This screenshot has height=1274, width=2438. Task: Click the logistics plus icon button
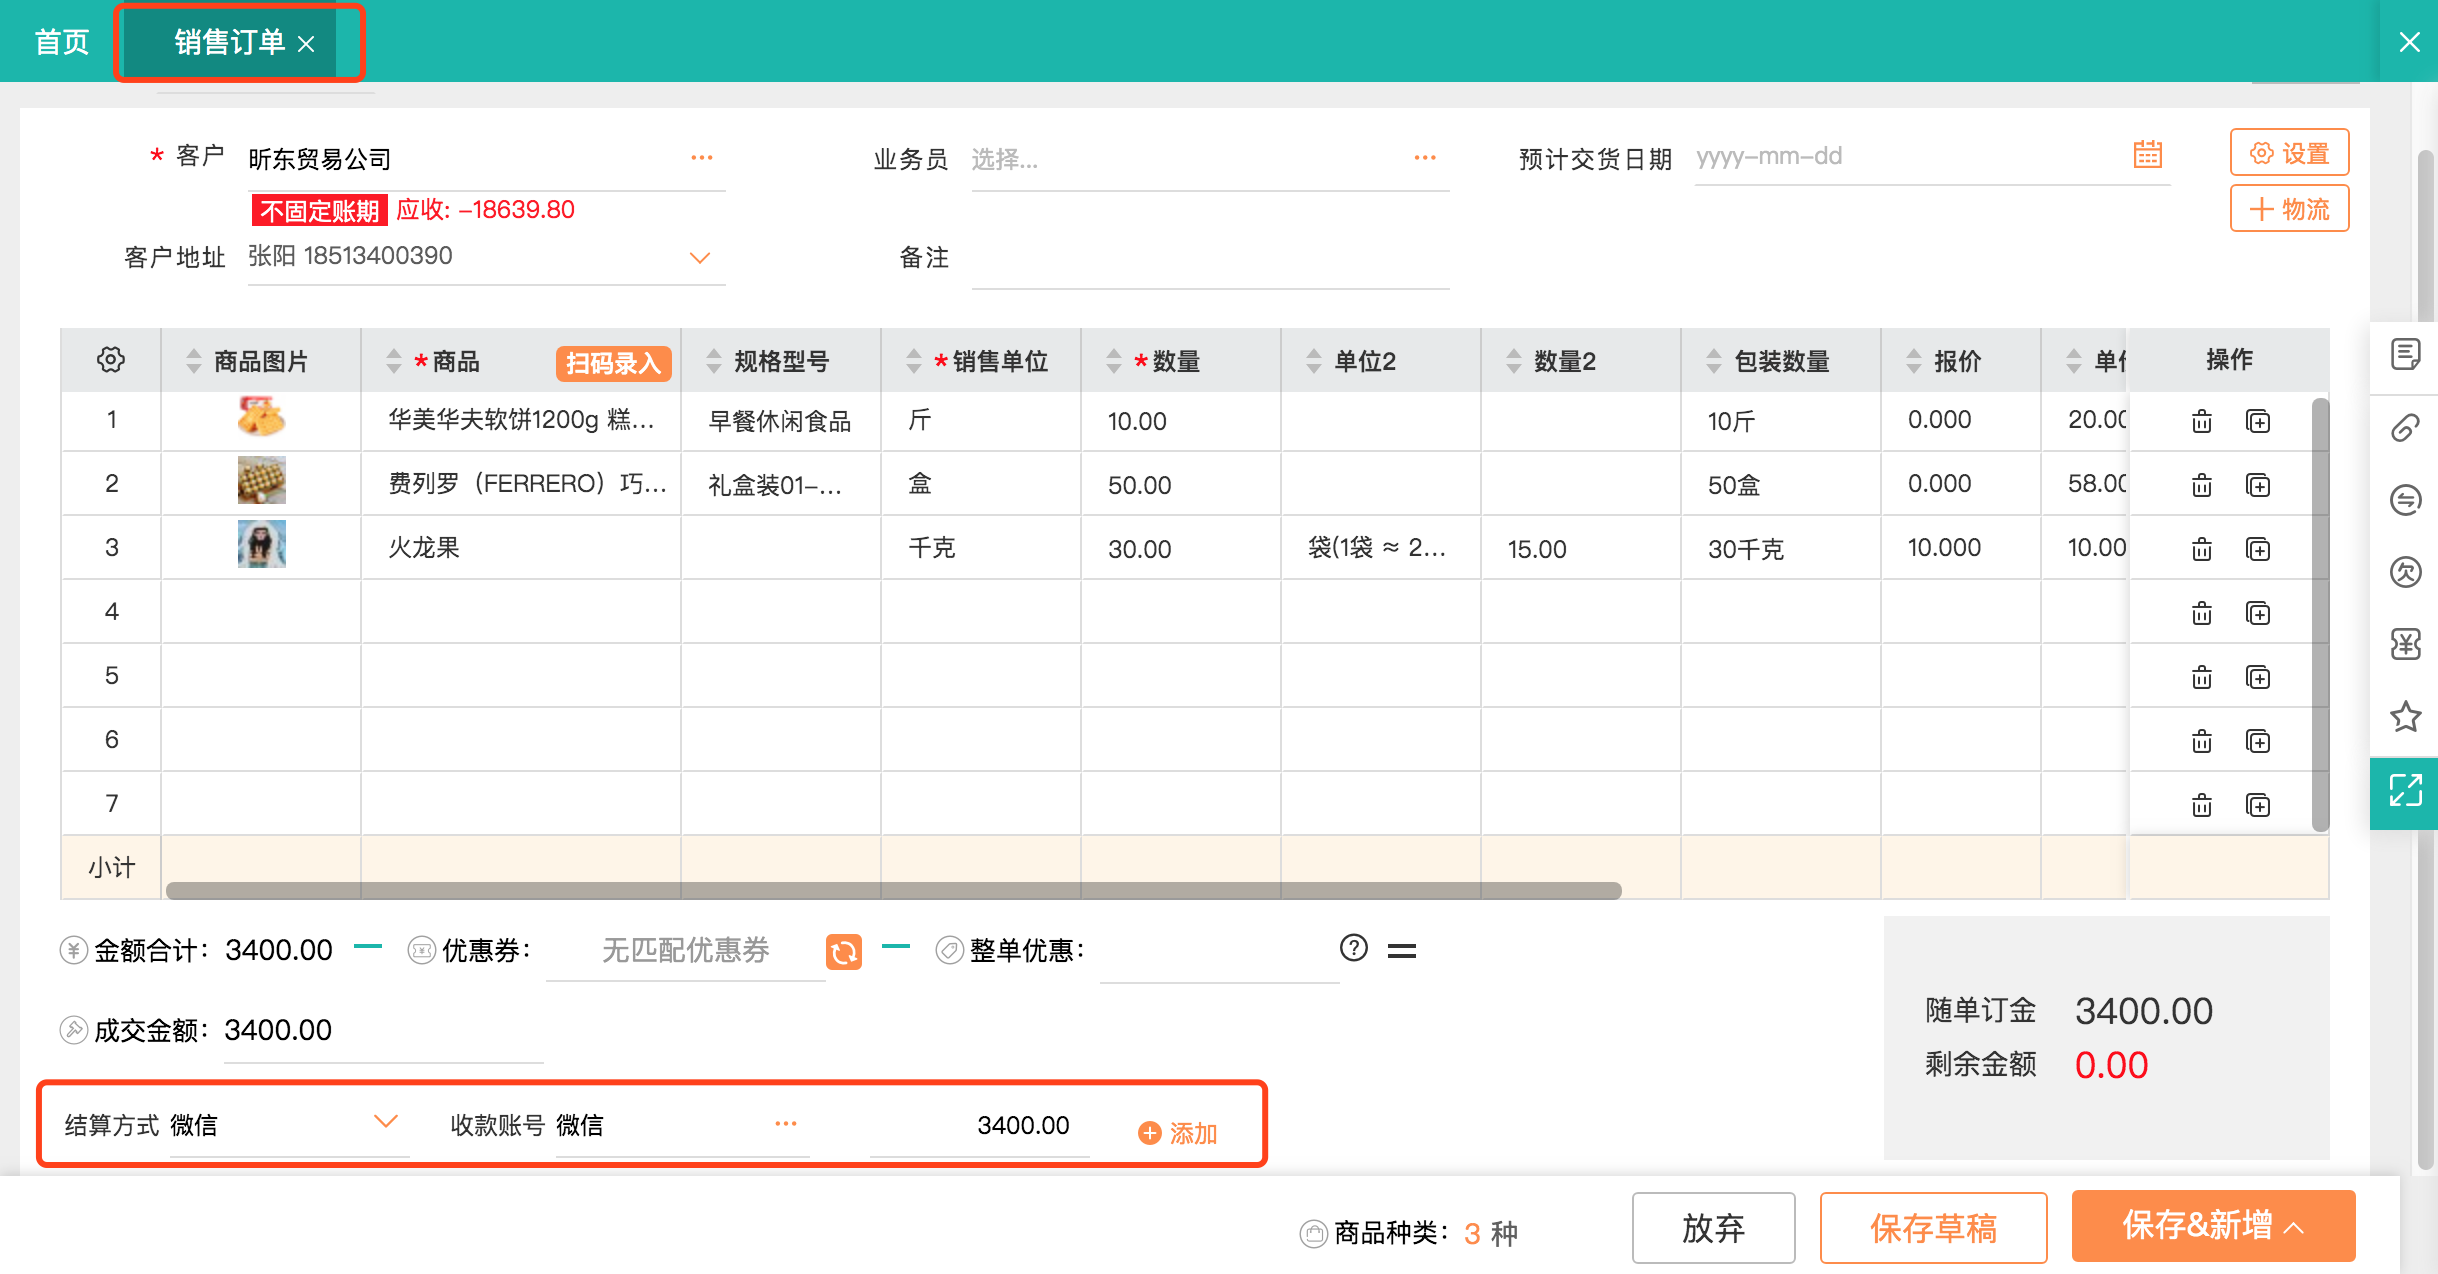pyautogui.click(x=2290, y=208)
